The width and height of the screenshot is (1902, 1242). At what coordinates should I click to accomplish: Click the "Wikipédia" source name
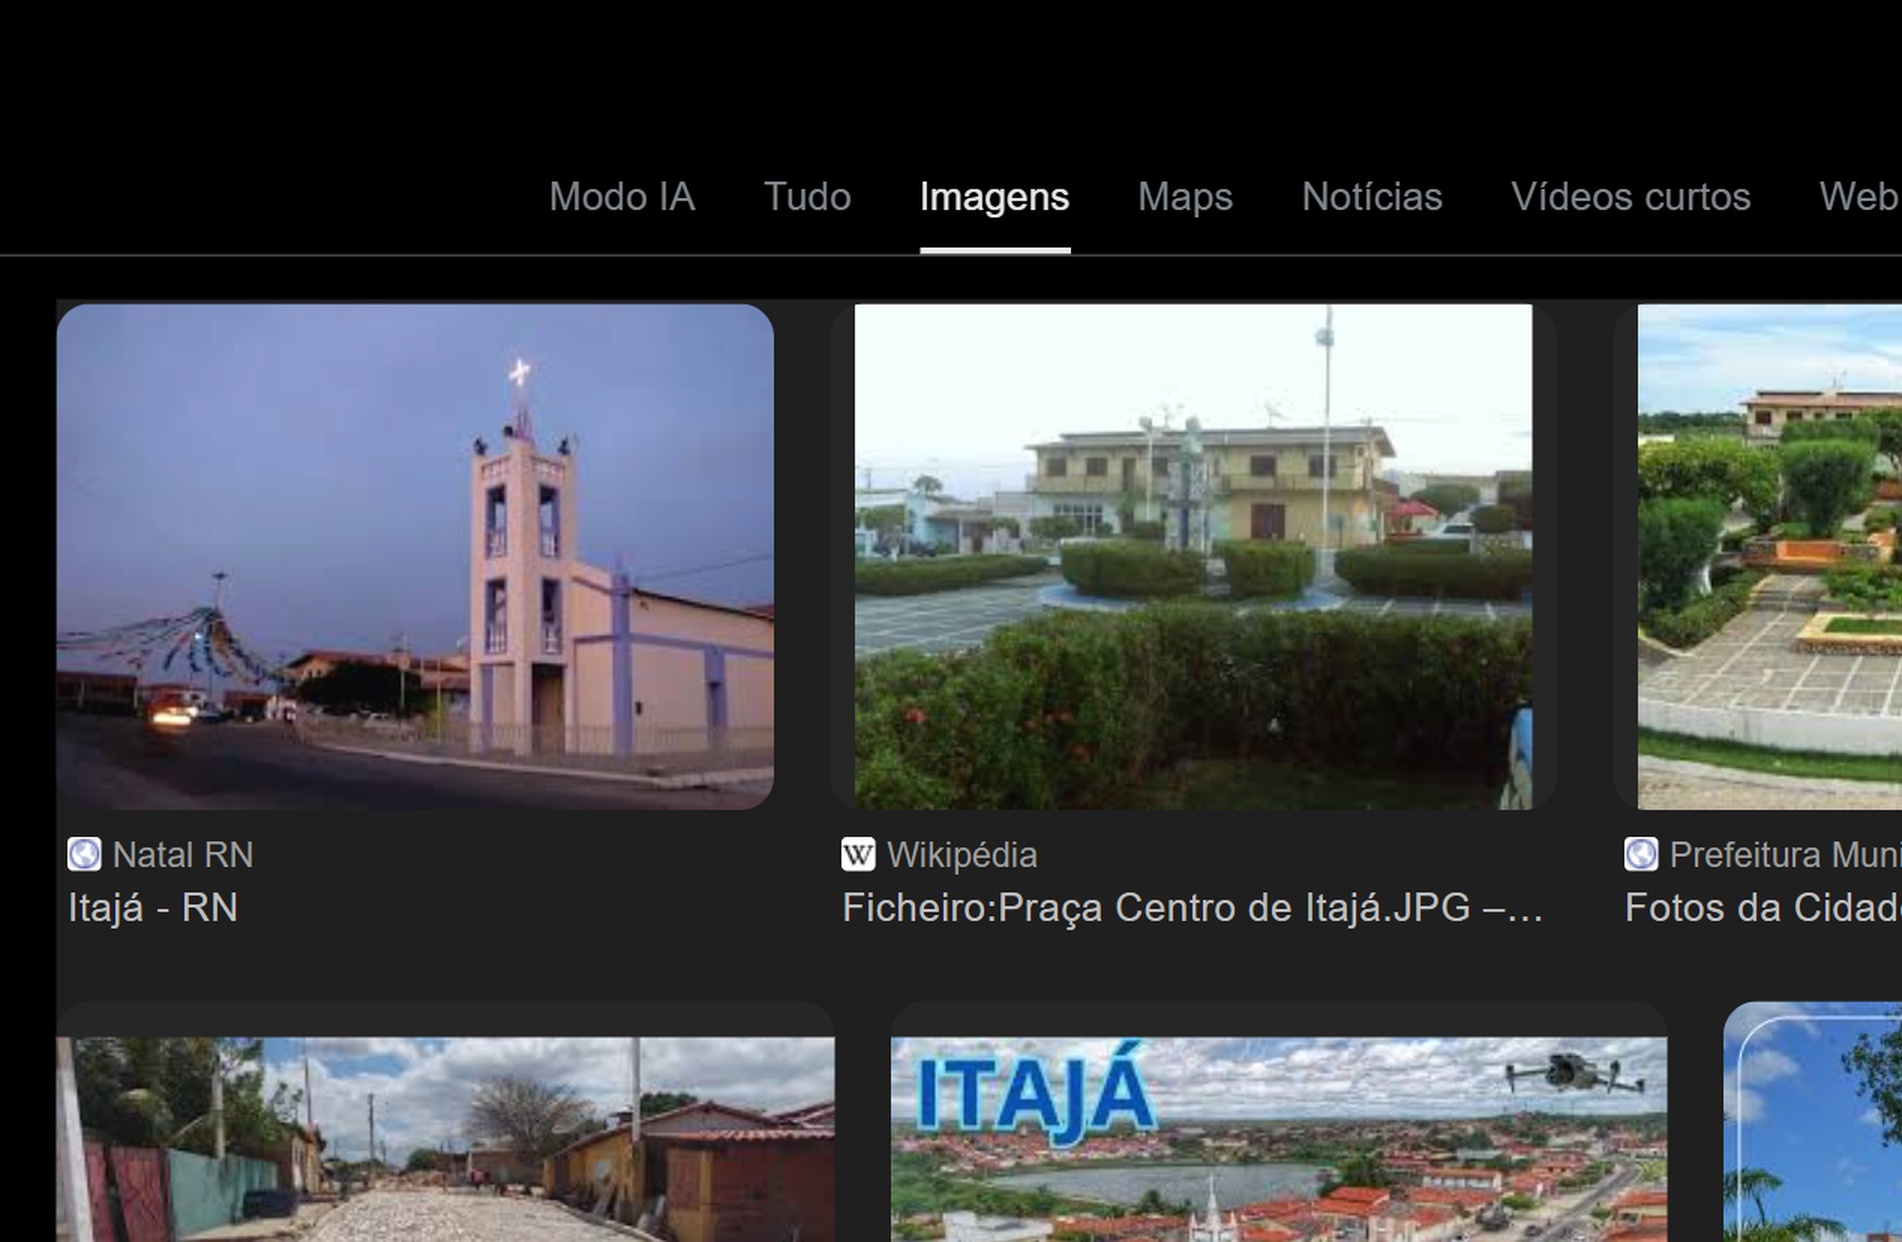tap(961, 855)
